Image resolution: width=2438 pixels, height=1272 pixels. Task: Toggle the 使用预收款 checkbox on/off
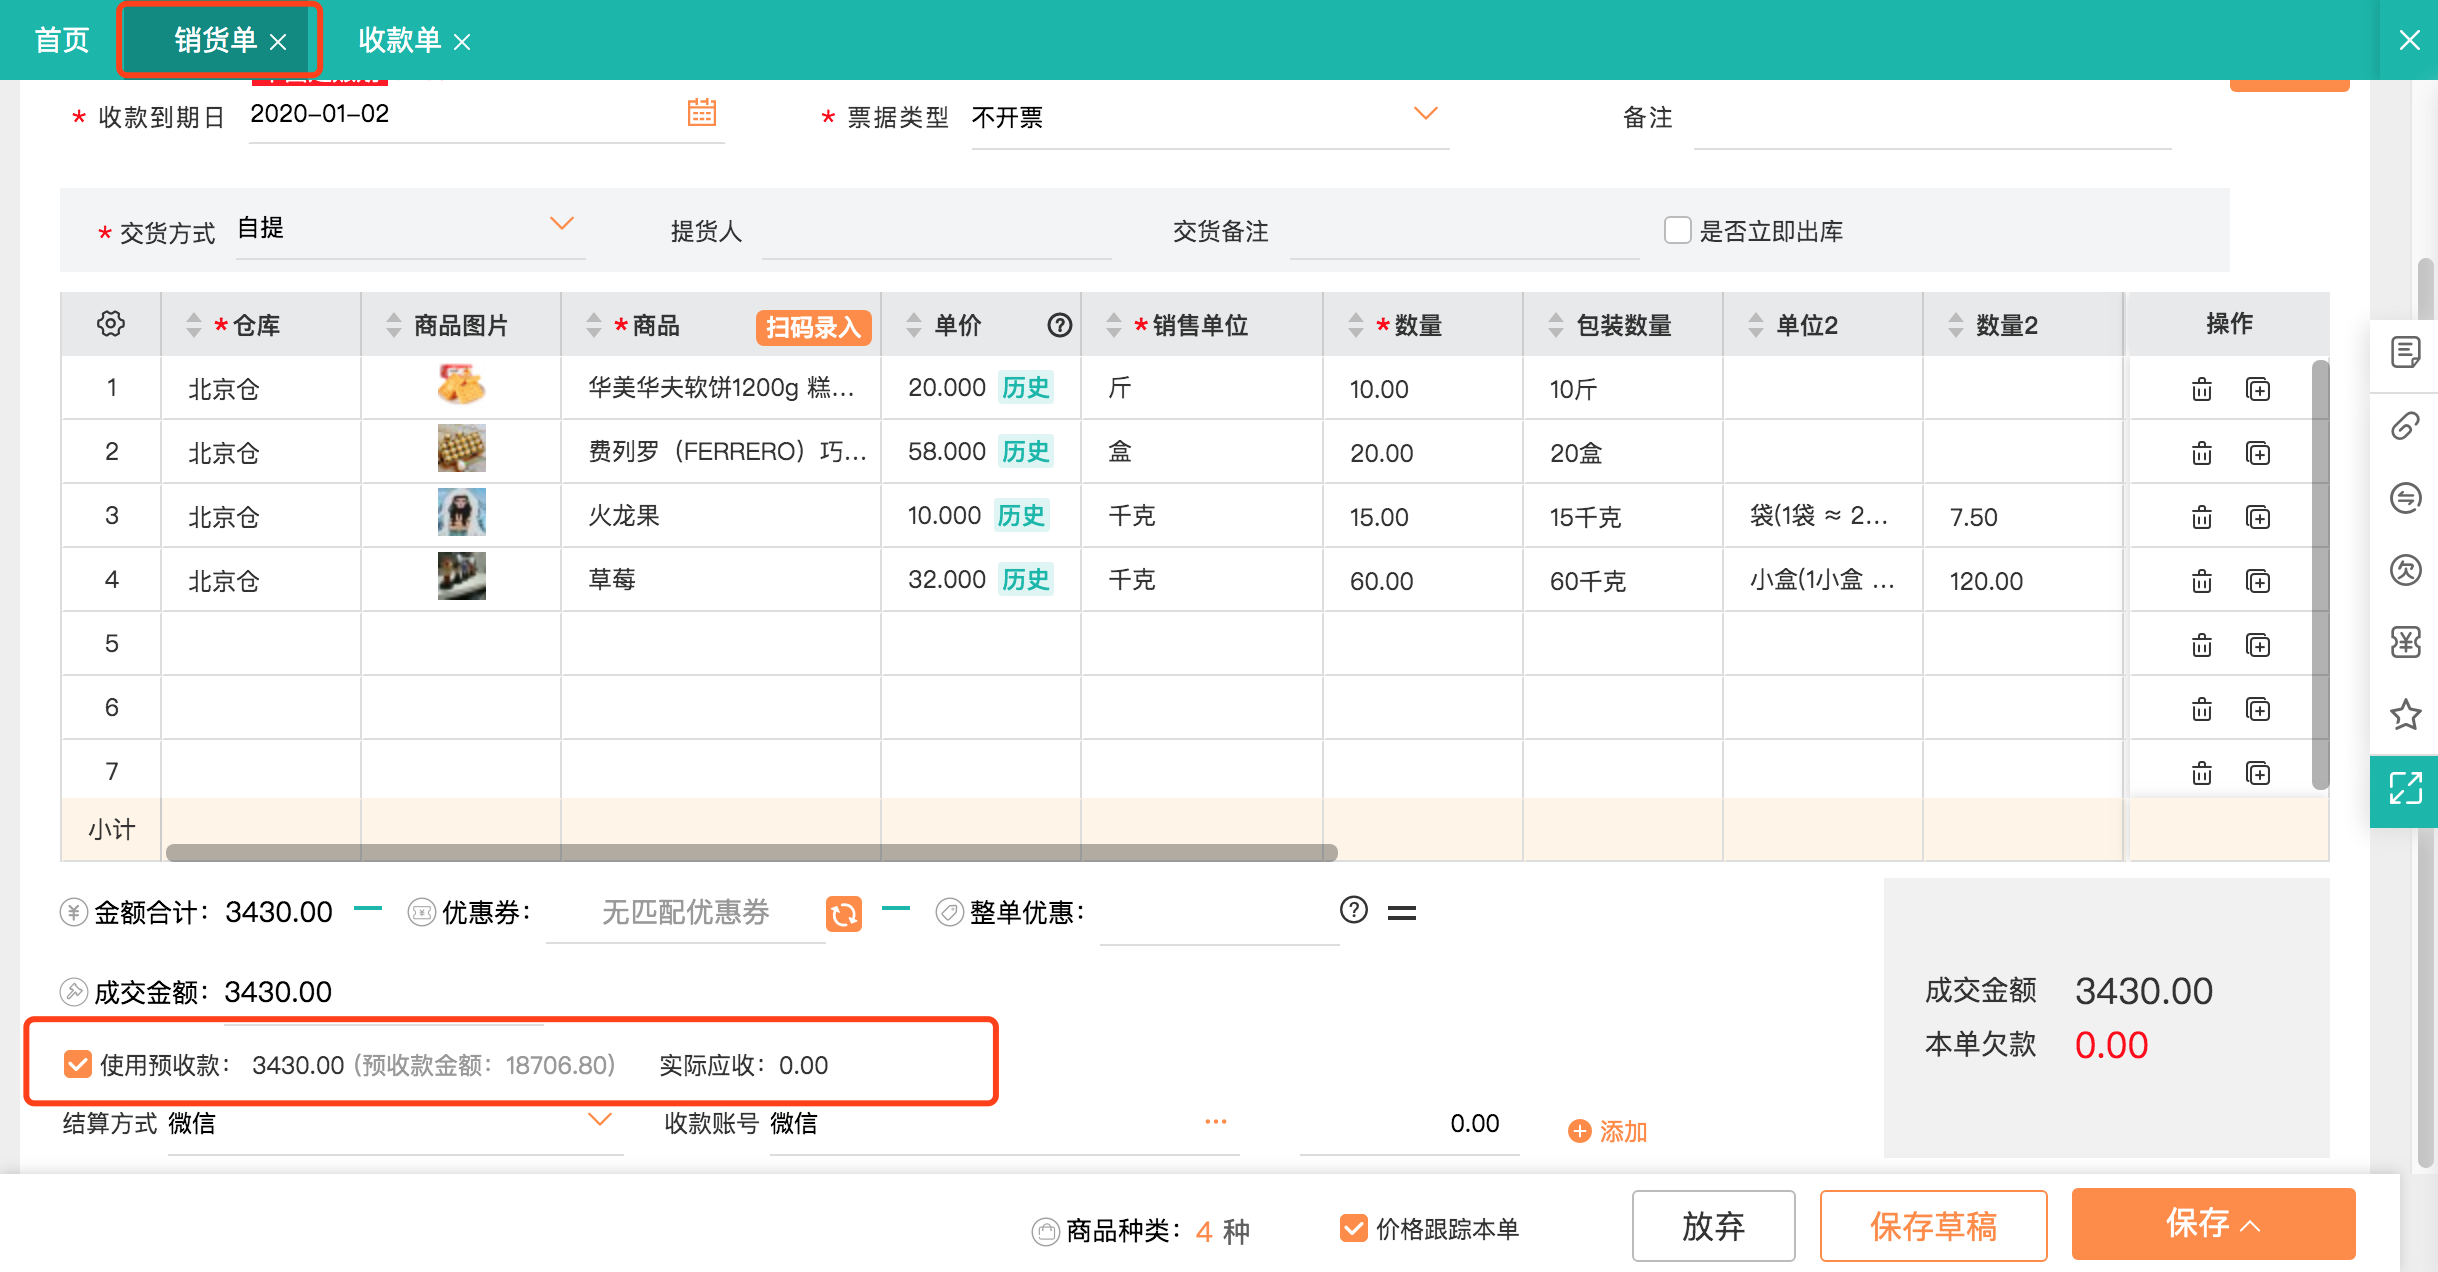click(76, 1064)
